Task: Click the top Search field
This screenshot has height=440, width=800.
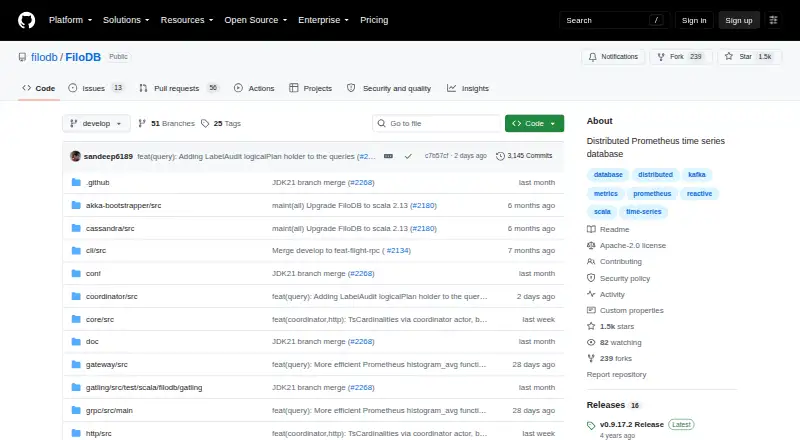Action: point(614,20)
